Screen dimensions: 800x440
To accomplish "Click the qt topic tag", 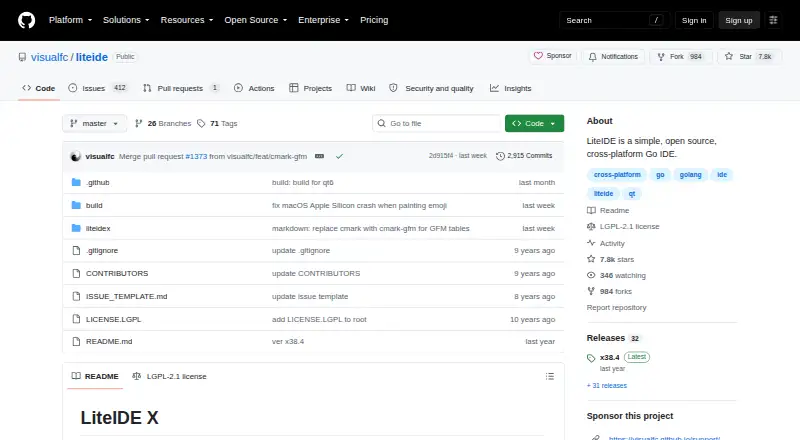I will [632, 193].
